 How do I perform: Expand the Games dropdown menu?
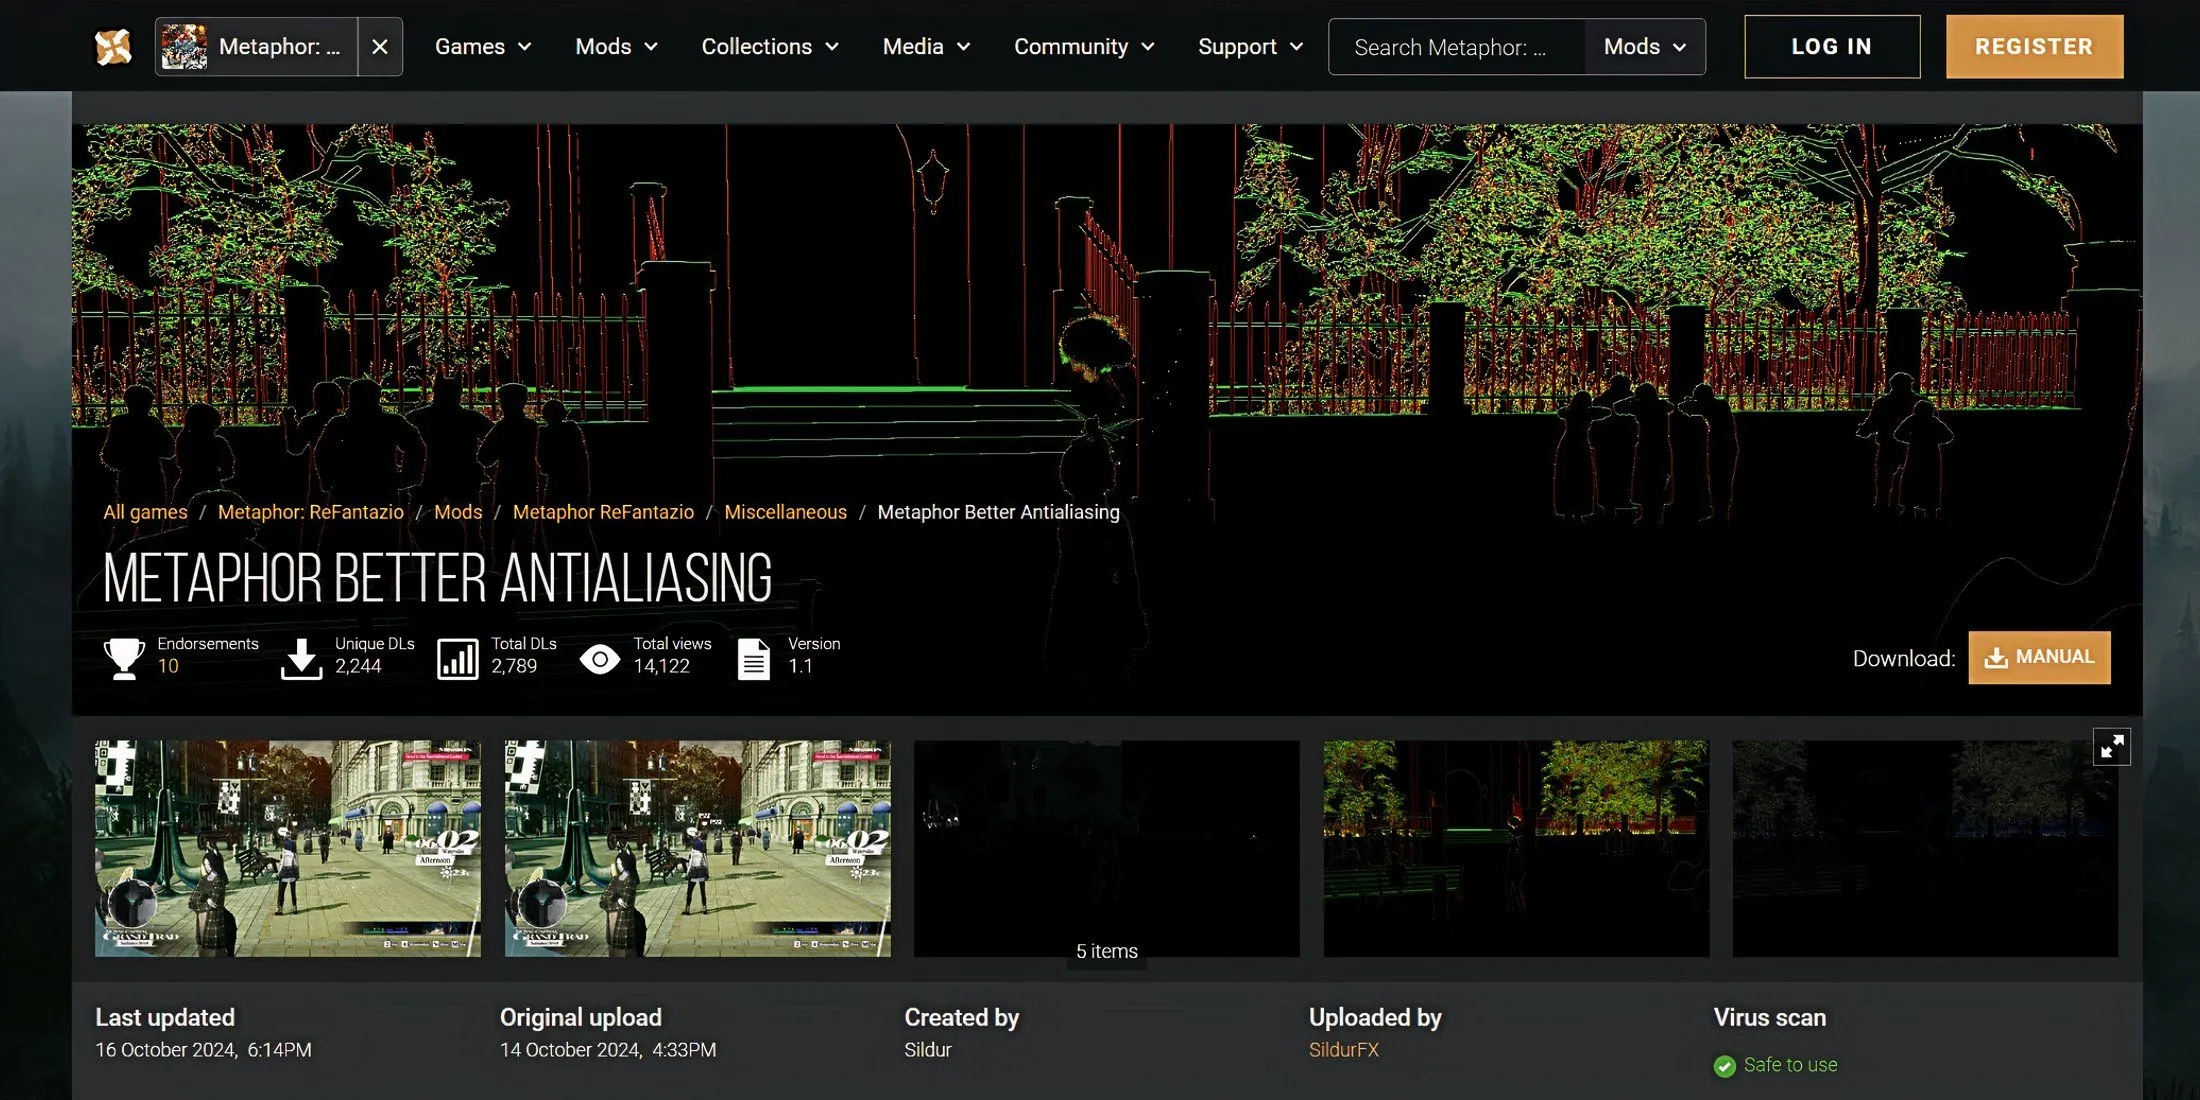[484, 45]
